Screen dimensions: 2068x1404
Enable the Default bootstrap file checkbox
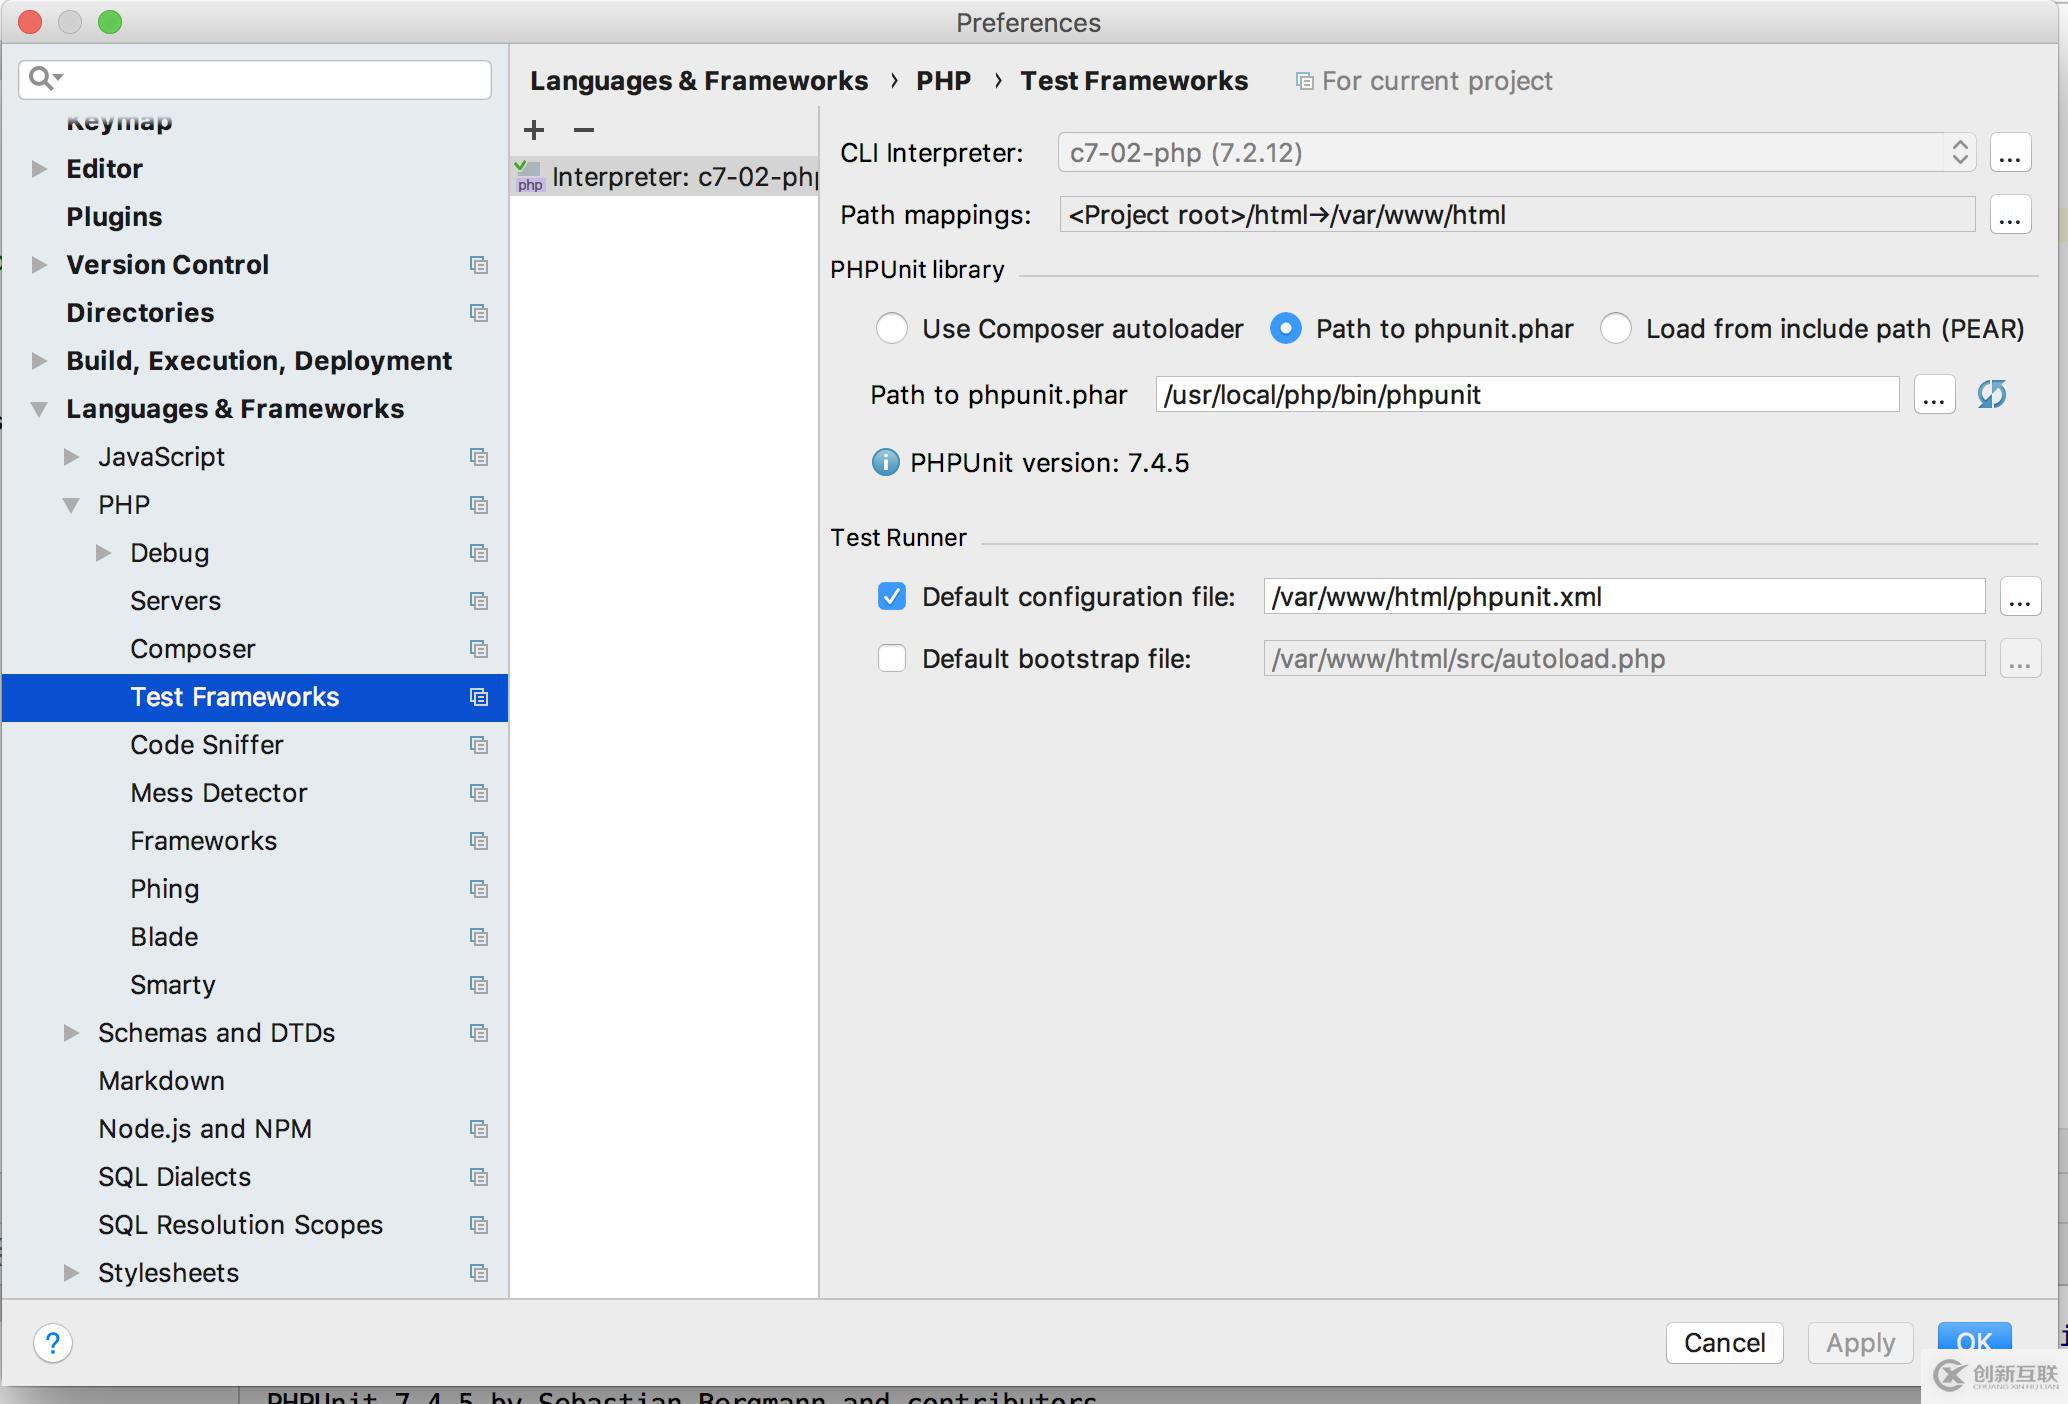[888, 658]
